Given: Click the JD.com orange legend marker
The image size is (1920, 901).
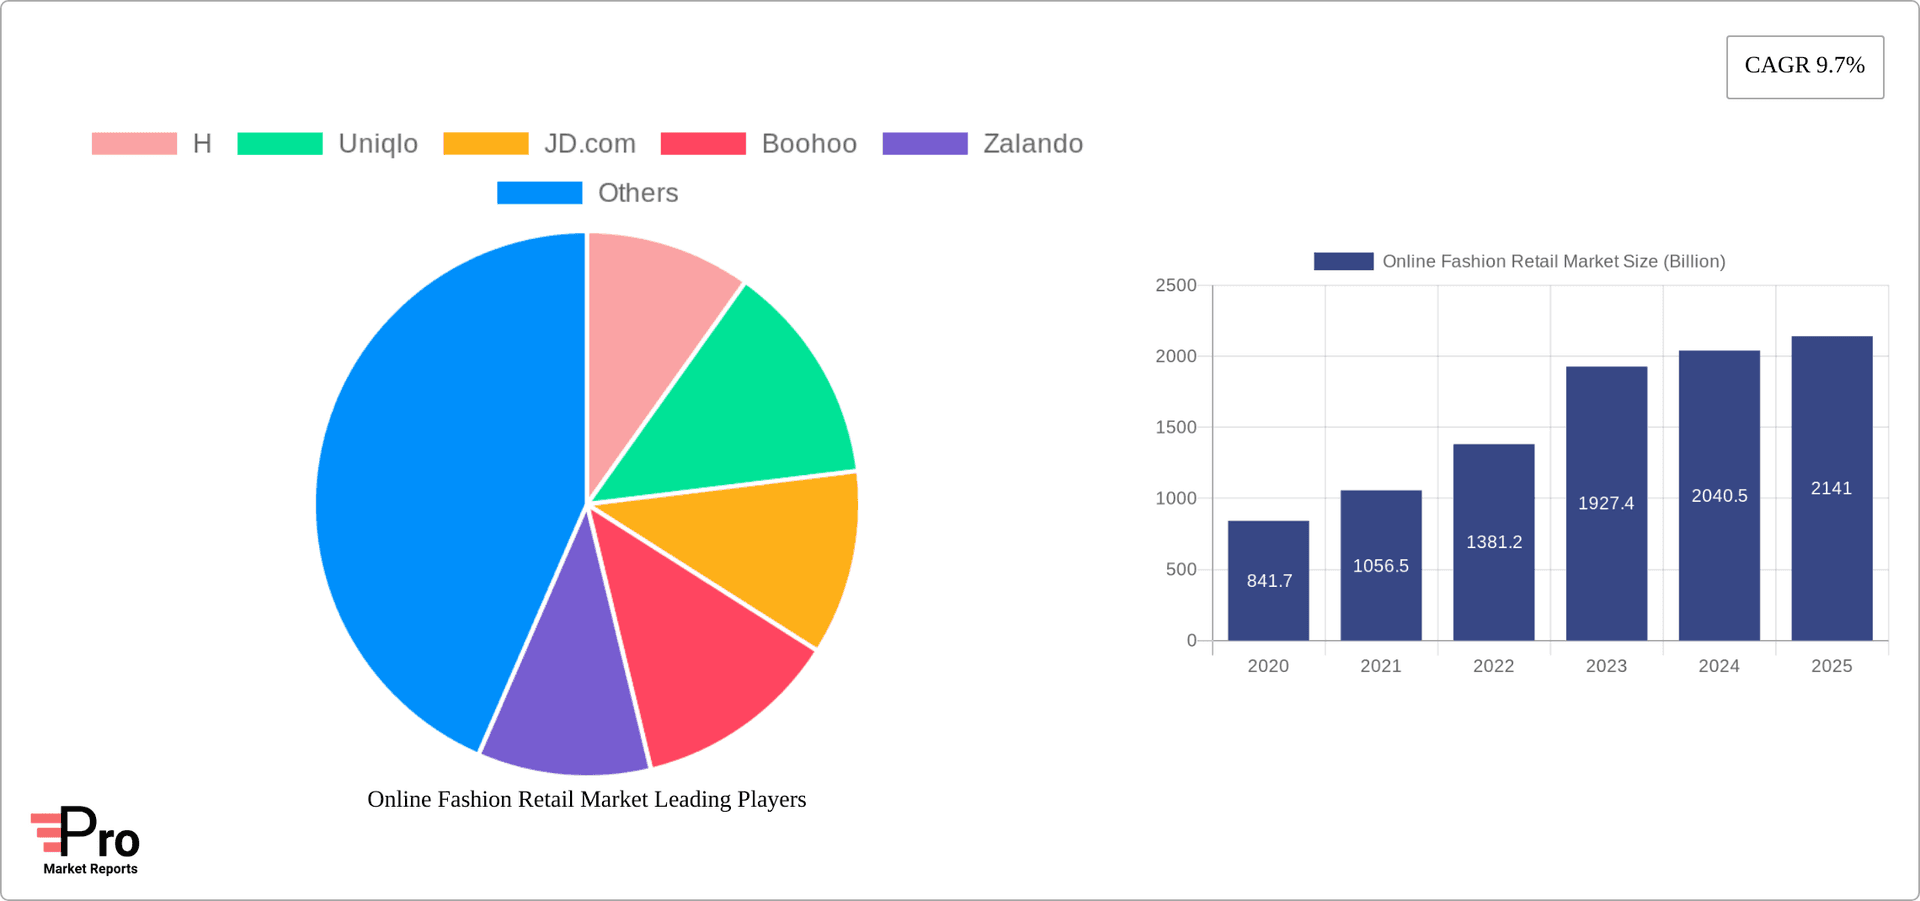Looking at the screenshot, I should pyautogui.click(x=487, y=143).
